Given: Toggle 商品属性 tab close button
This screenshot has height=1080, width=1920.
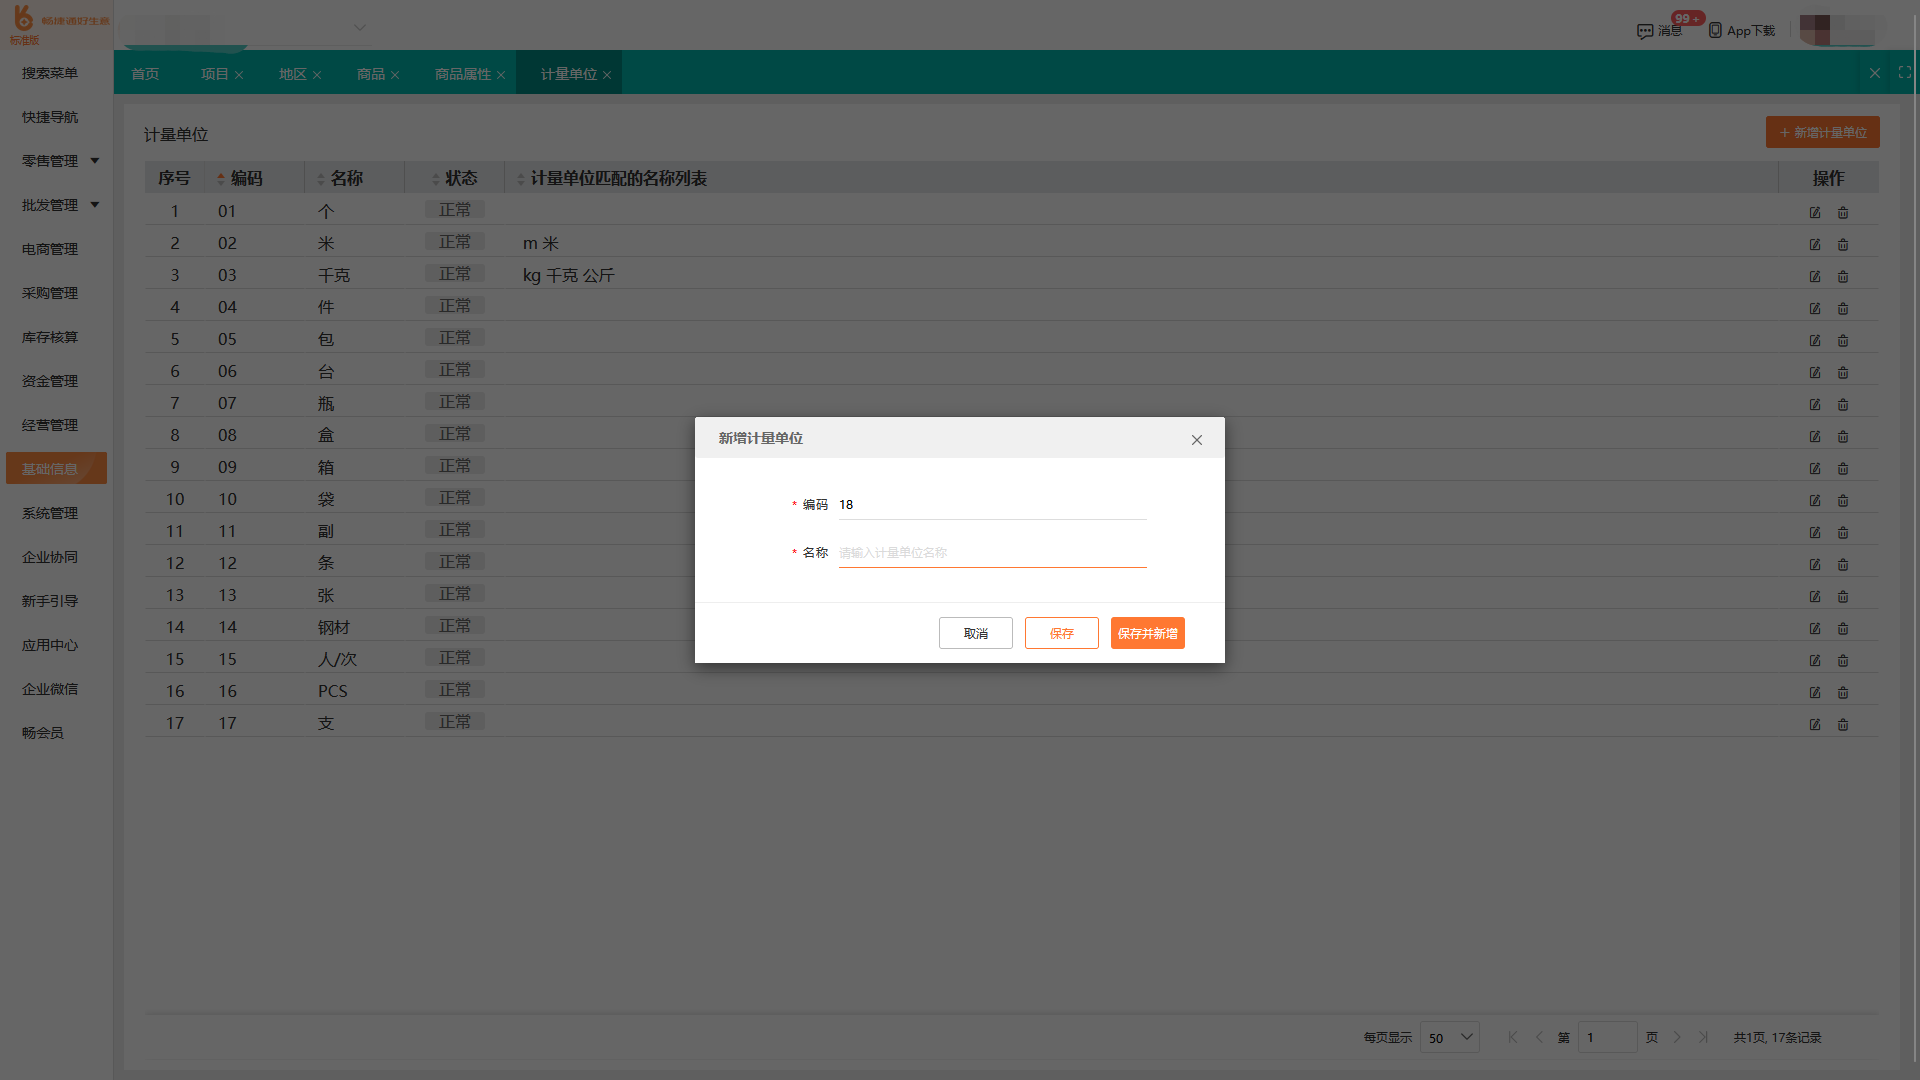Looking at the screenshot, I should 501,74.
